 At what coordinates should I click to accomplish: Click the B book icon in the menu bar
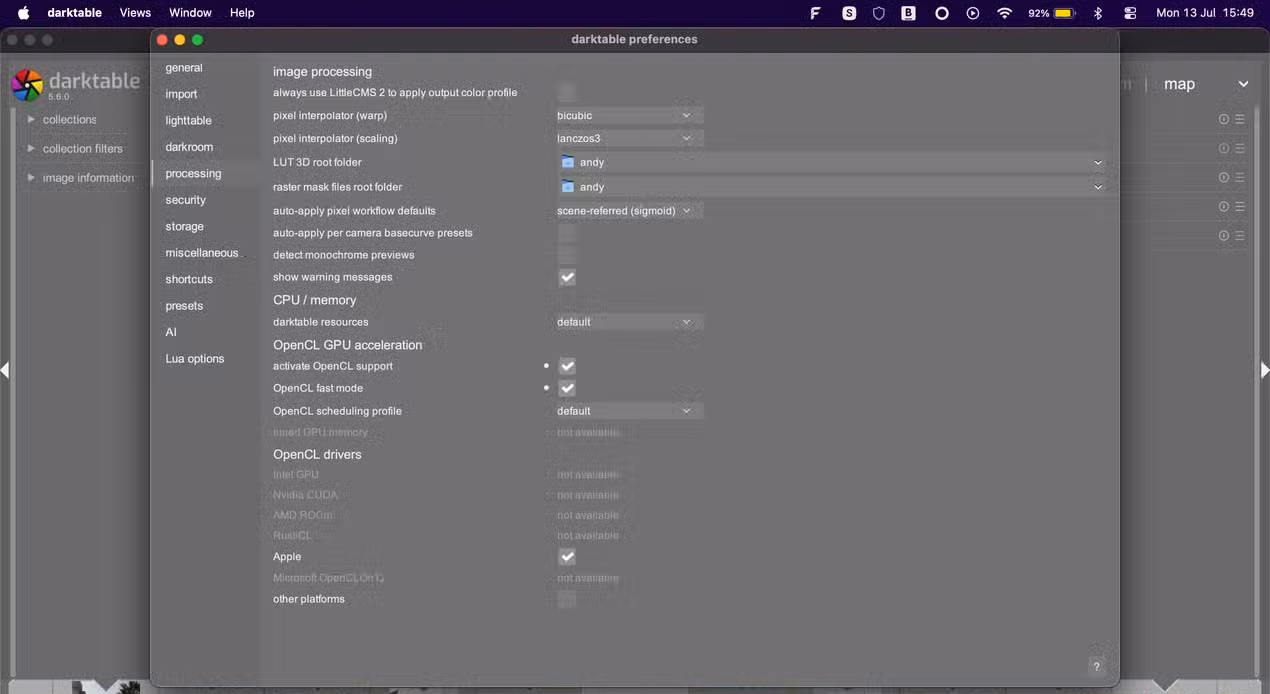pyautogui.click(x=909, y=13)
